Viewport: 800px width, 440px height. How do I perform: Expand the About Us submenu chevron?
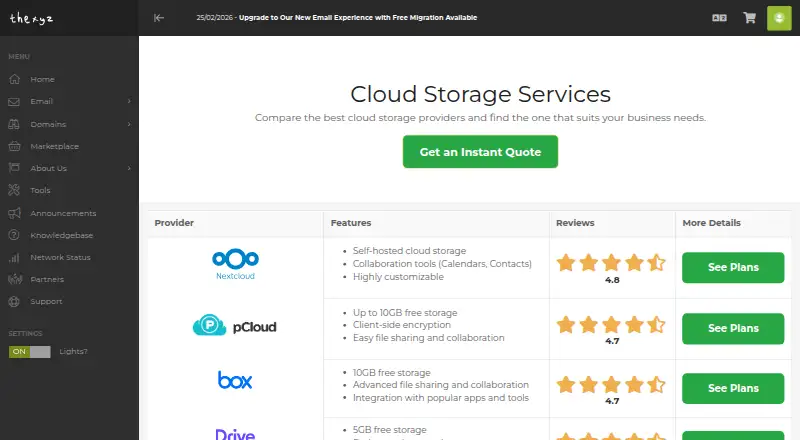click(129, 168)
